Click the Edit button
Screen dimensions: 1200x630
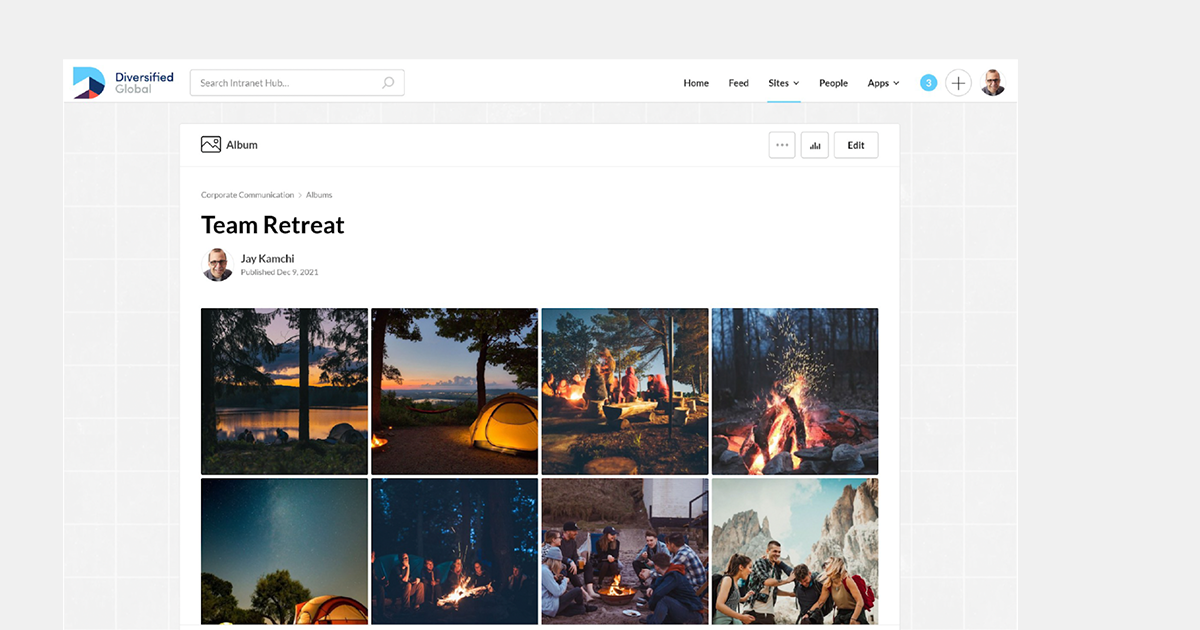[x=856, y=144]
